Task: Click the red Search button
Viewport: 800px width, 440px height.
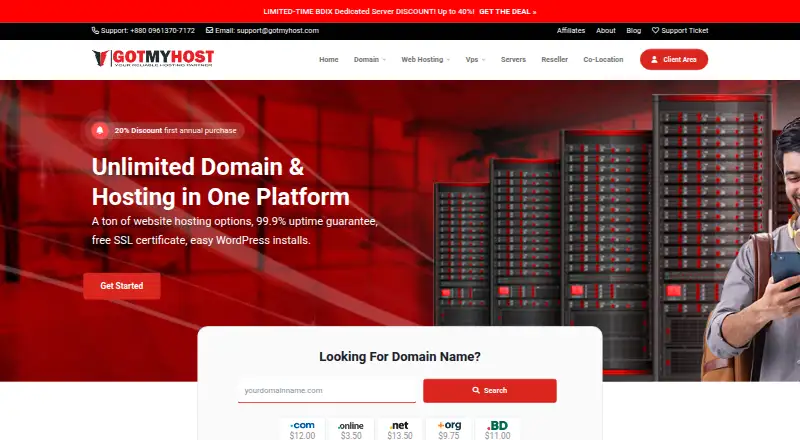Action: click(x=490, y=390)
